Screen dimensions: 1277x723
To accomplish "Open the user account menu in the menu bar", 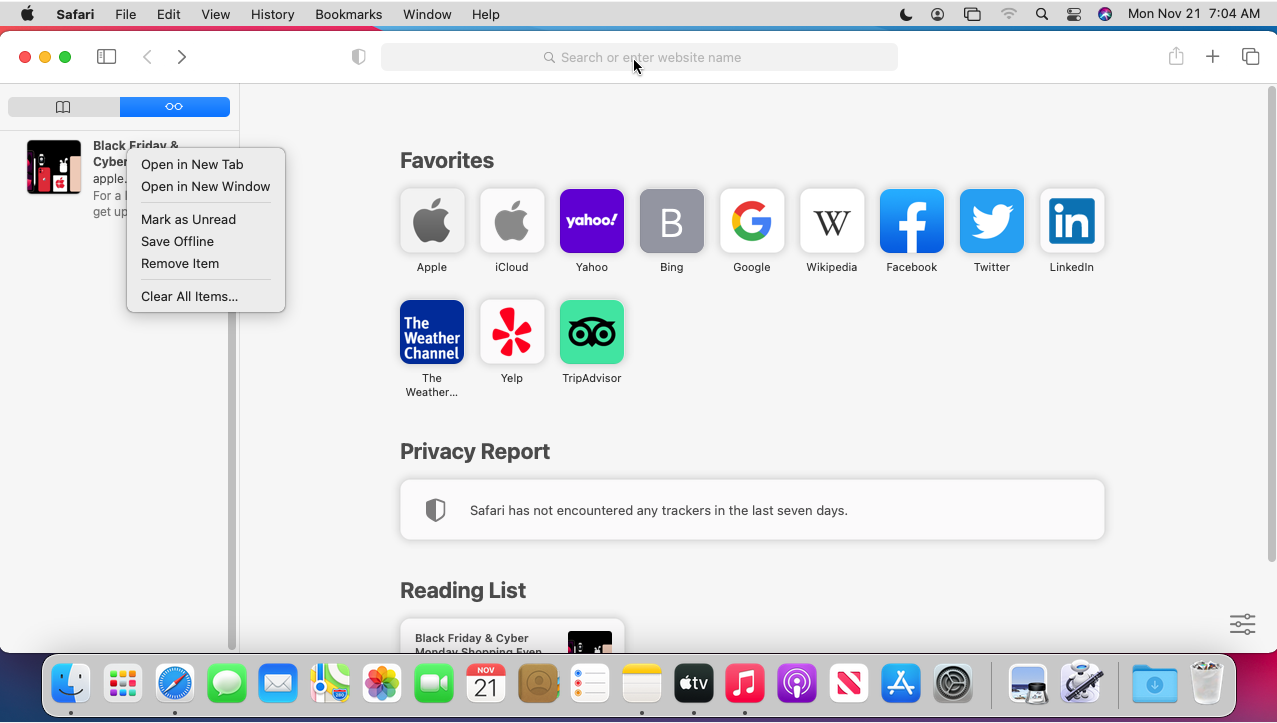I will 936,14.
